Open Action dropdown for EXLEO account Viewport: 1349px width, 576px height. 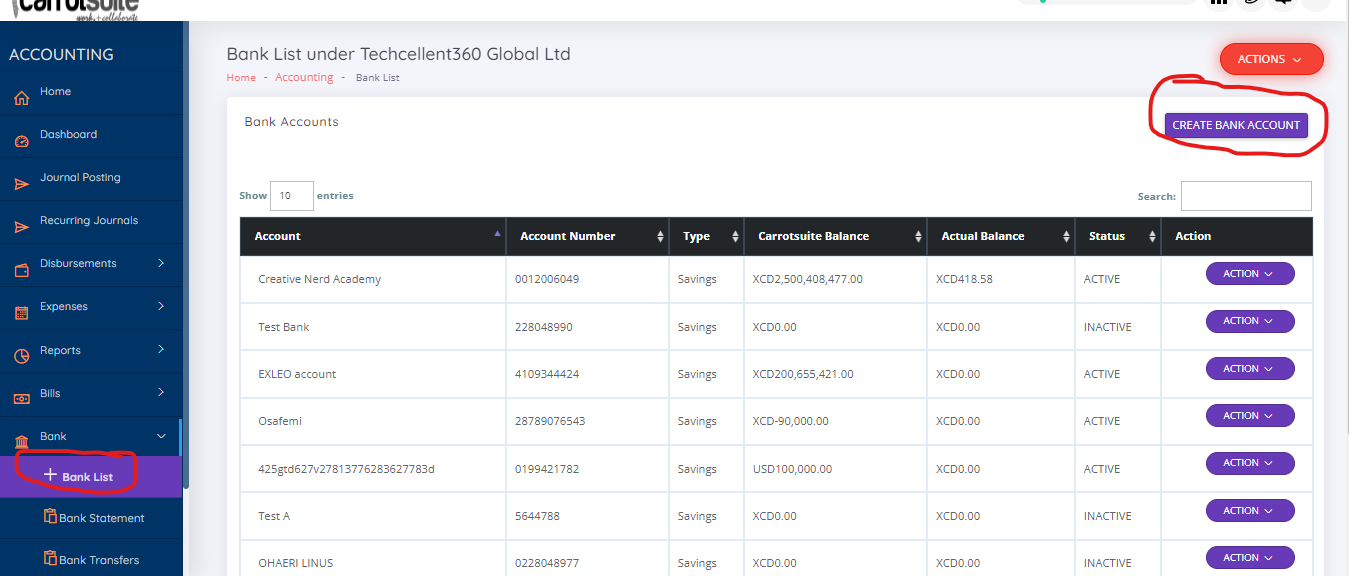tap(1250, 369)
